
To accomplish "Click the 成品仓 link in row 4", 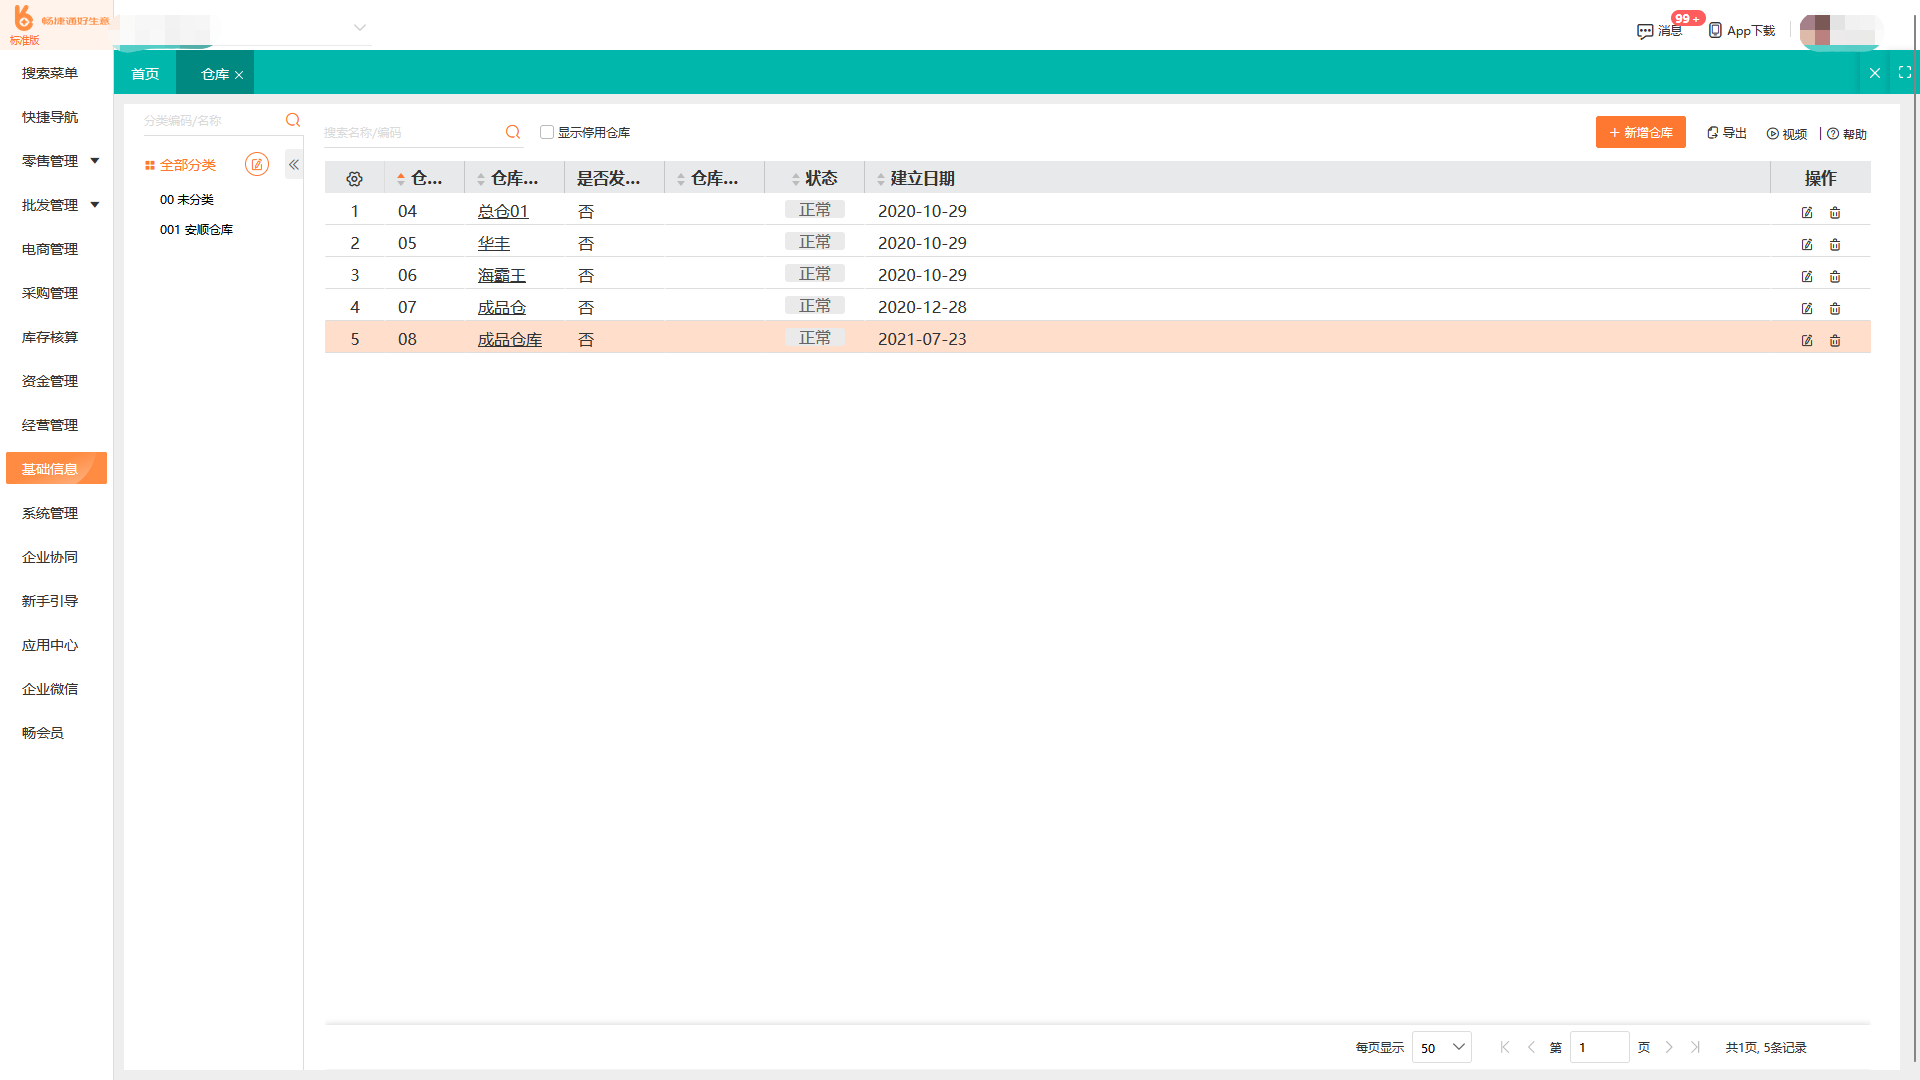I will coord(500,306).
